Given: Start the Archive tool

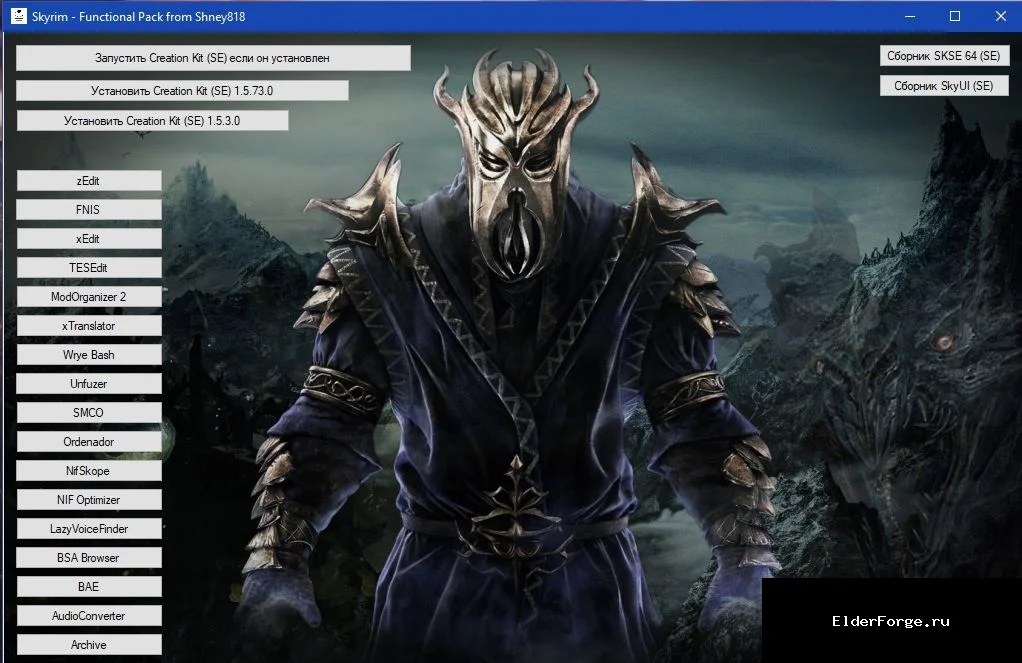Looking at the screenshot, I should (x=89, y=644).
